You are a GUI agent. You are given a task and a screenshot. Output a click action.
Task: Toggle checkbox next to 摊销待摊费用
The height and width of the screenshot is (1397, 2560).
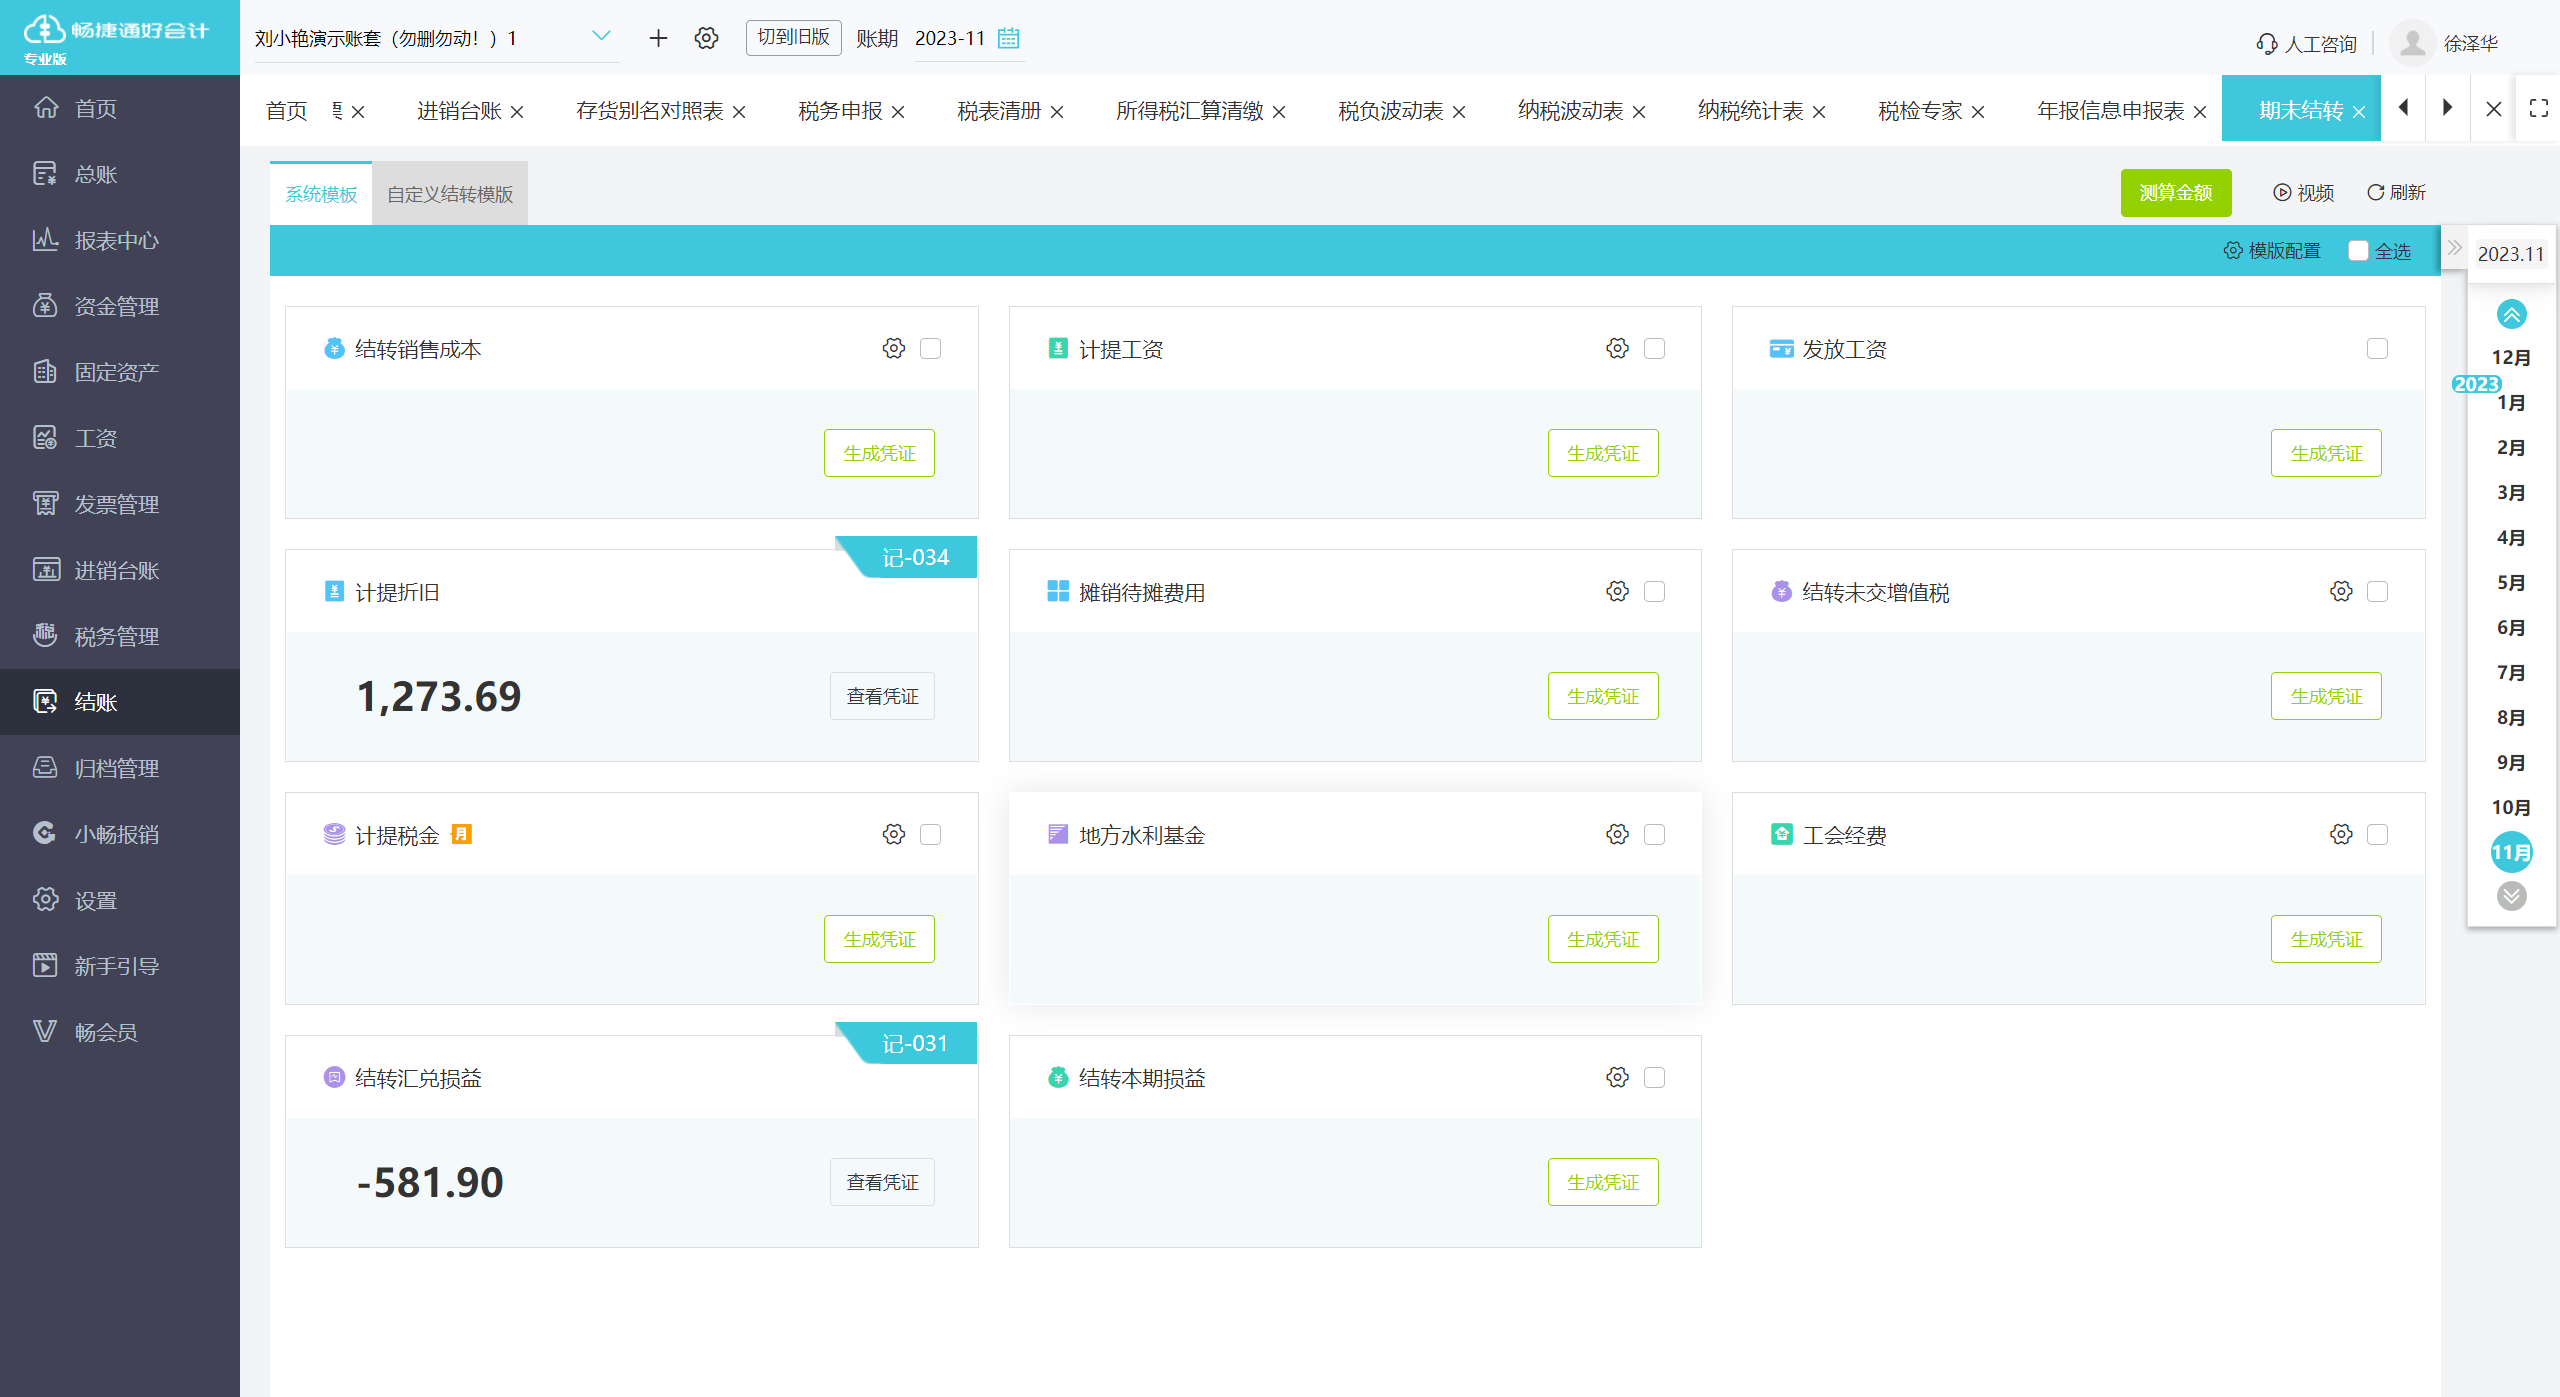point(1650,592)
